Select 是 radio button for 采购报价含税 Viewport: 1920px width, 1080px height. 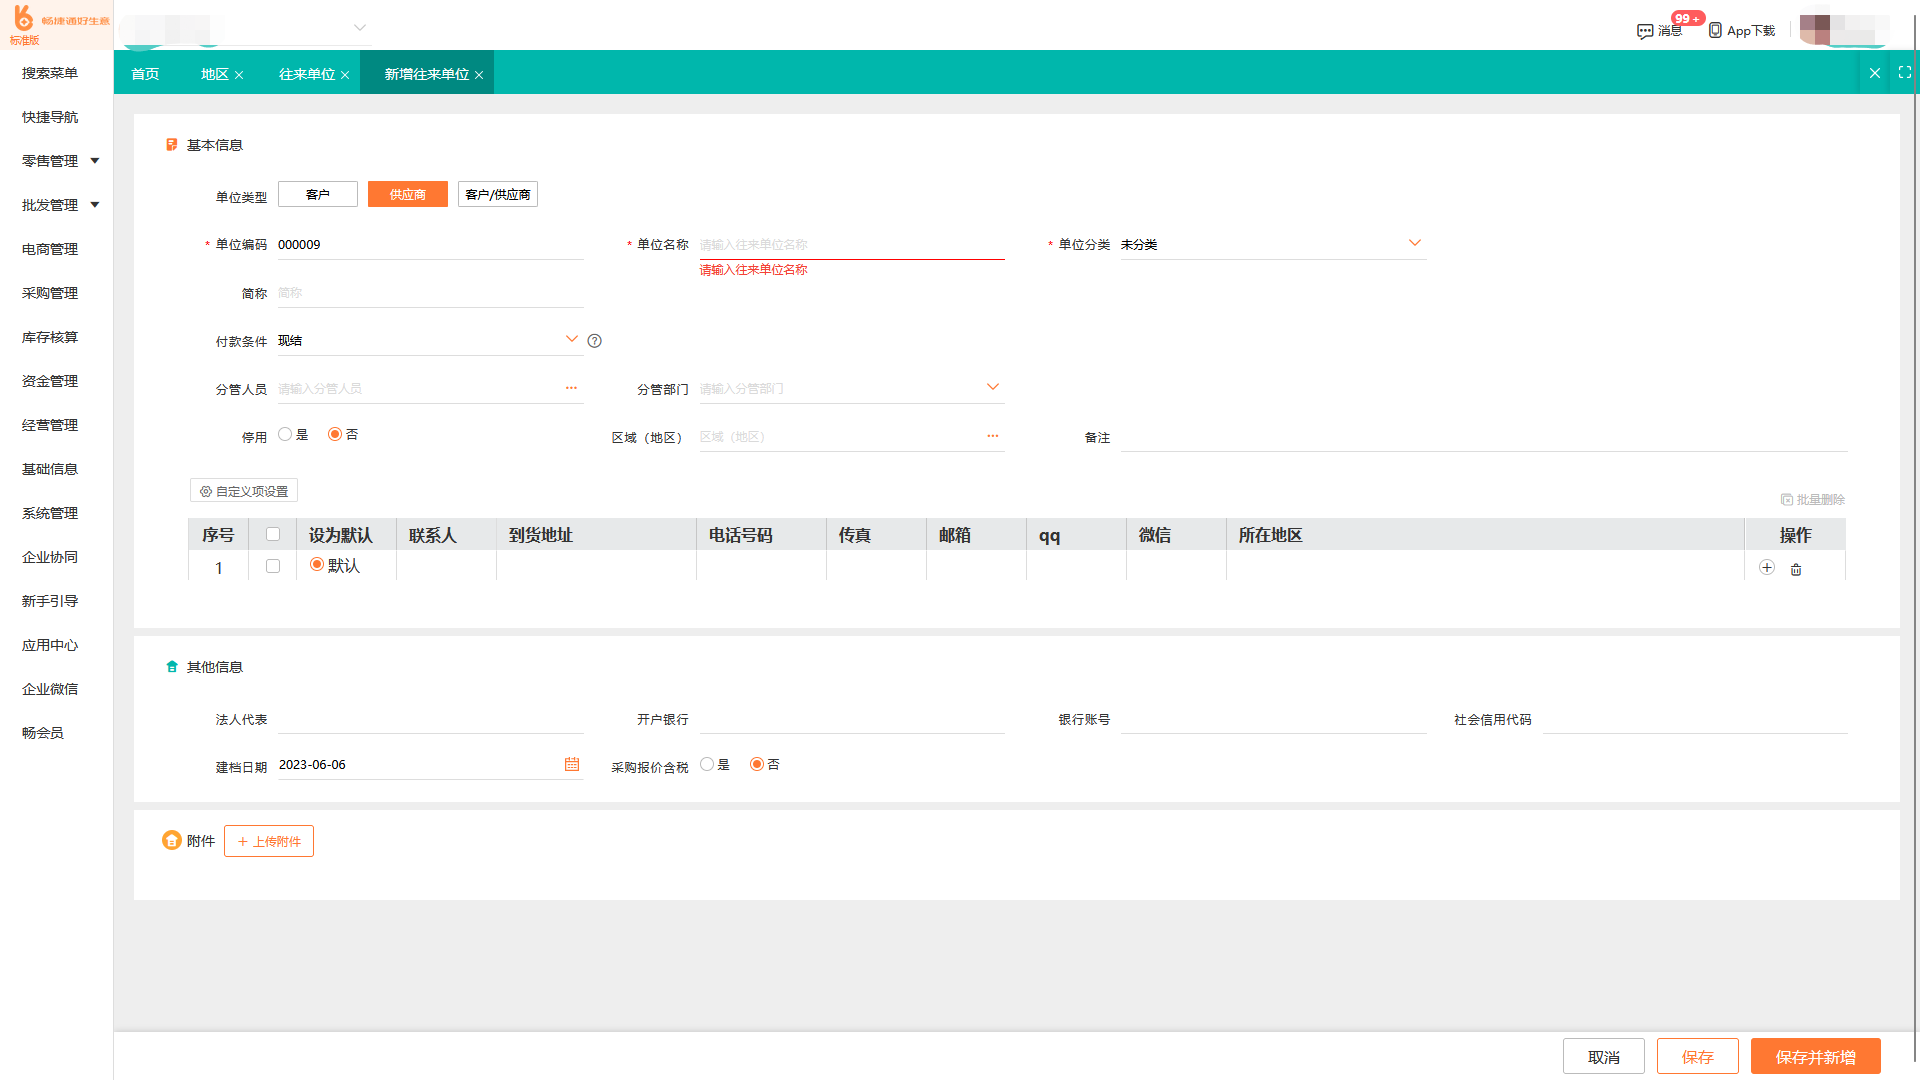click(709, 765)
